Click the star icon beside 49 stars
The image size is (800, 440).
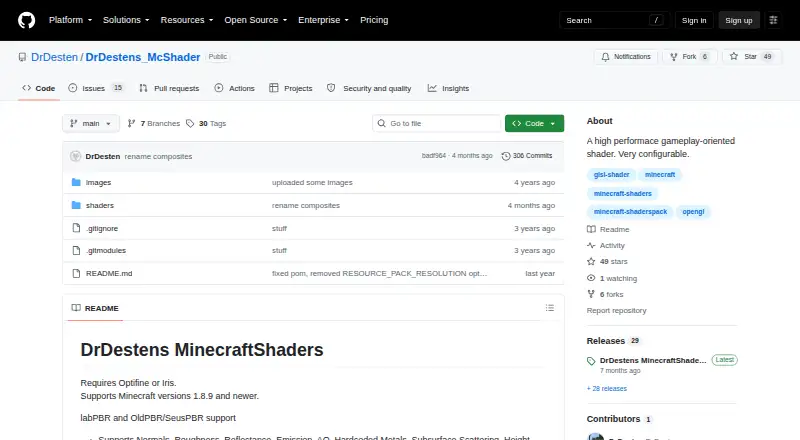(591, 261)
